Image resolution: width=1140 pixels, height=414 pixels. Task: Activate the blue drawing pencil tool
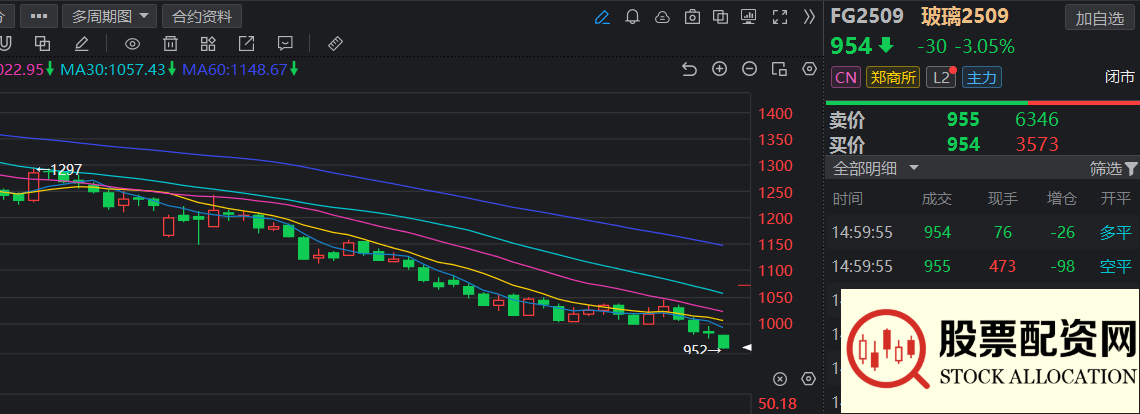click(x=601, y=17)
